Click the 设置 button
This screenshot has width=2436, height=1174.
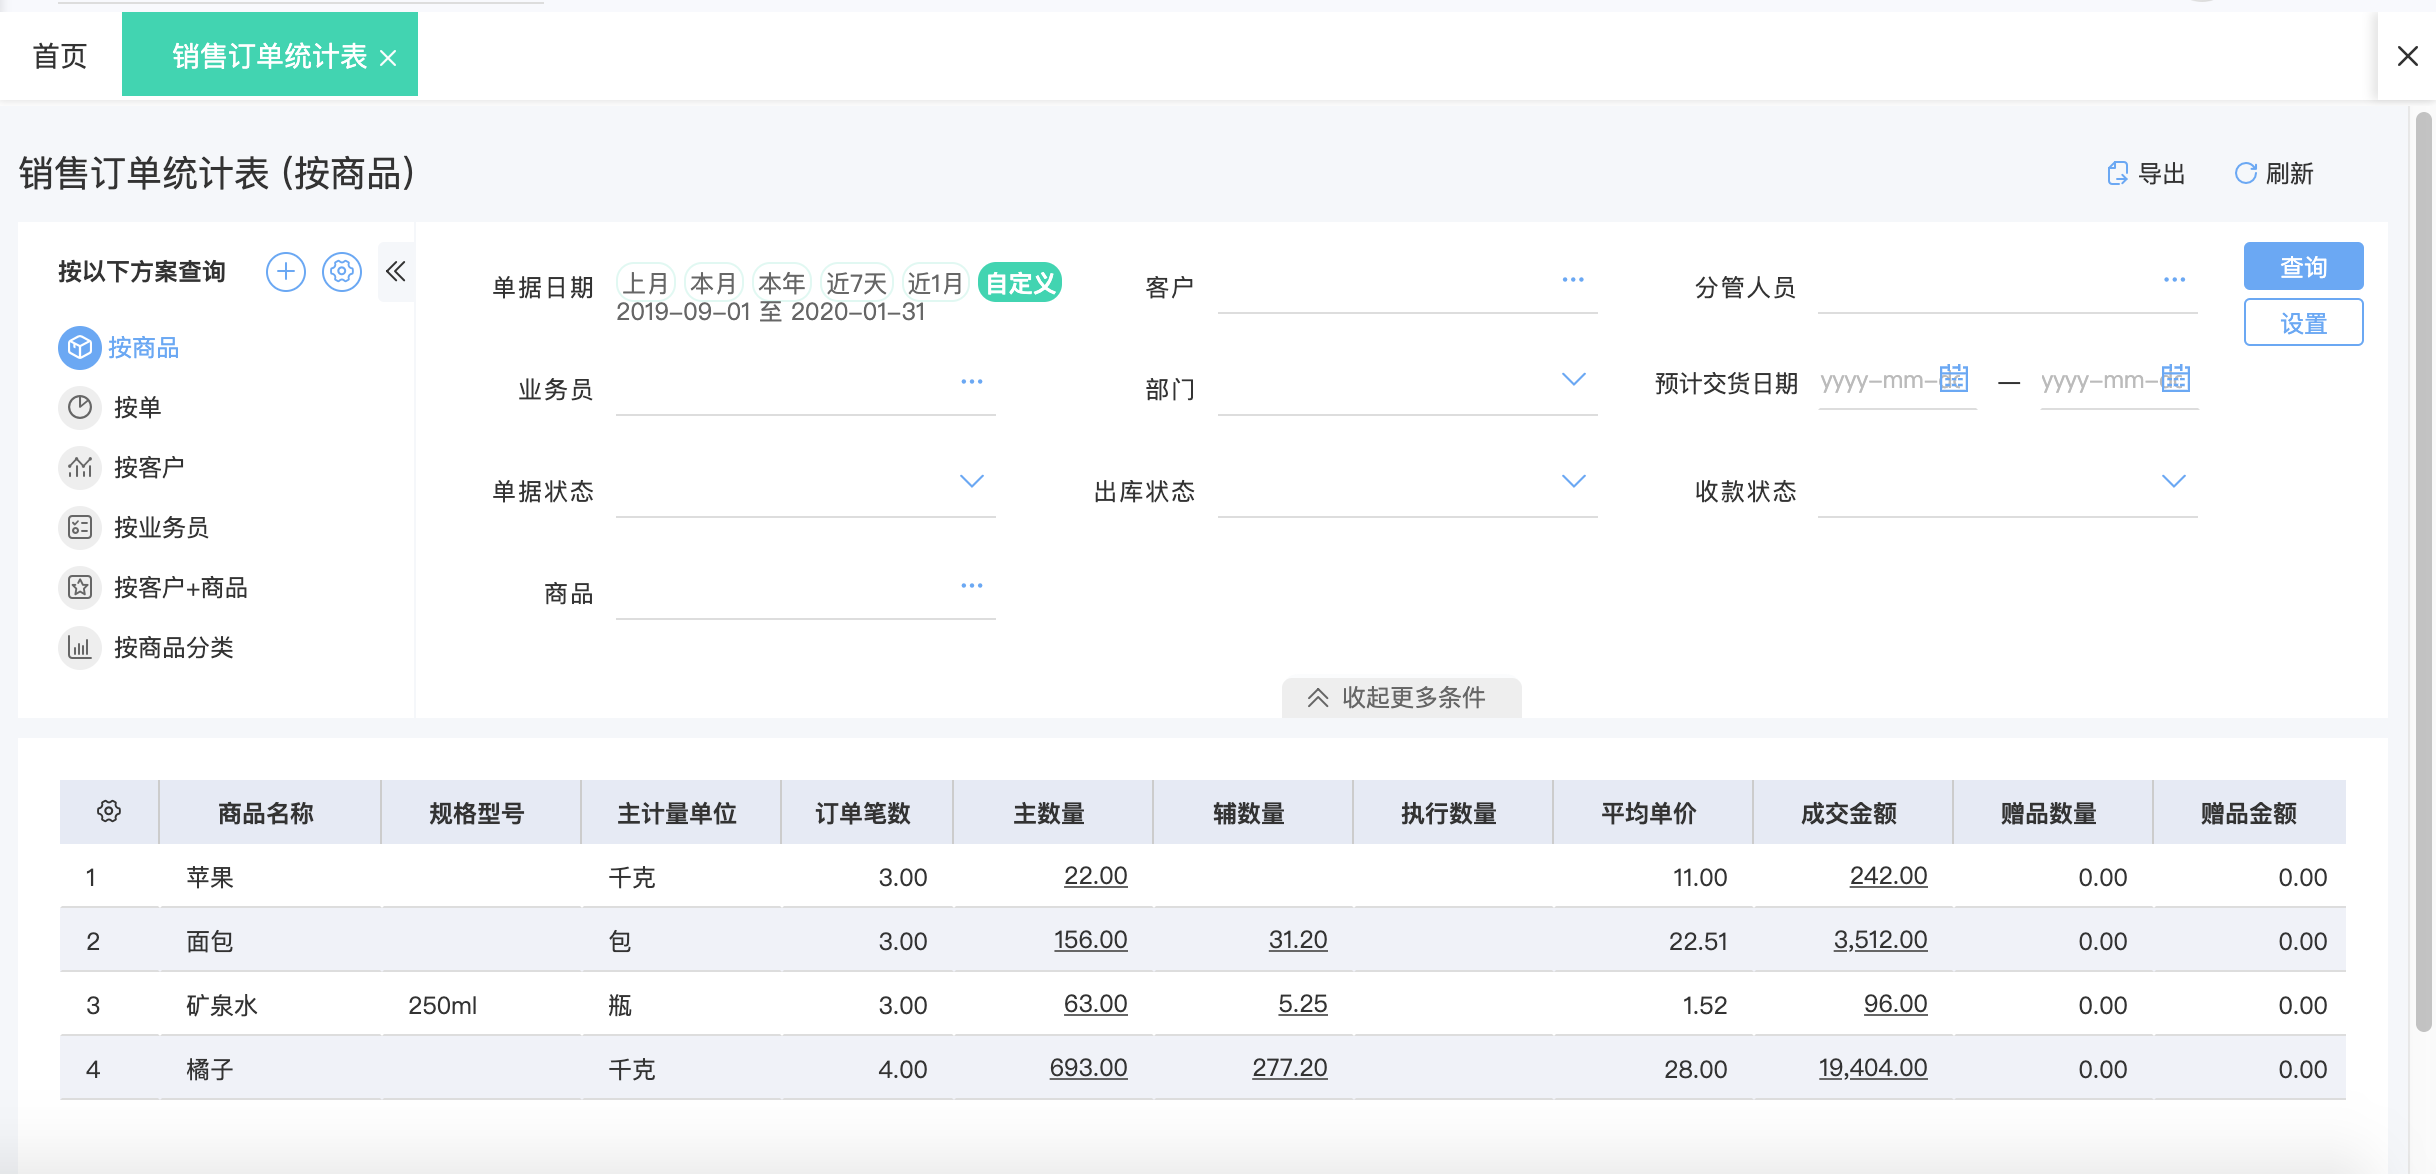pyautogui.click(x=2306, y=323)
